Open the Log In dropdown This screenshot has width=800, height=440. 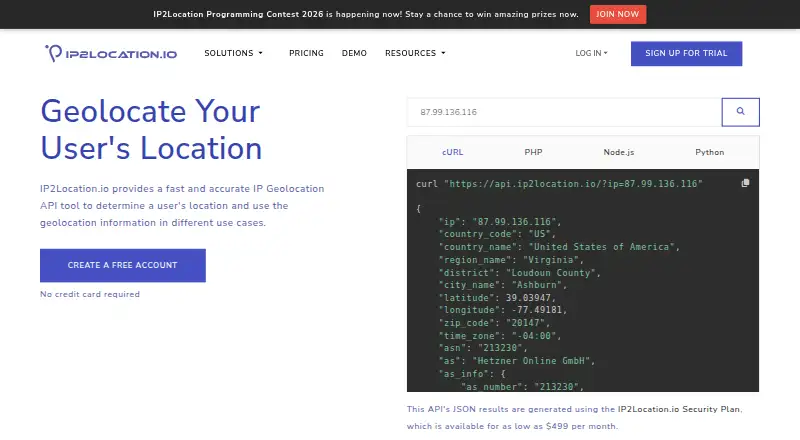591,53
